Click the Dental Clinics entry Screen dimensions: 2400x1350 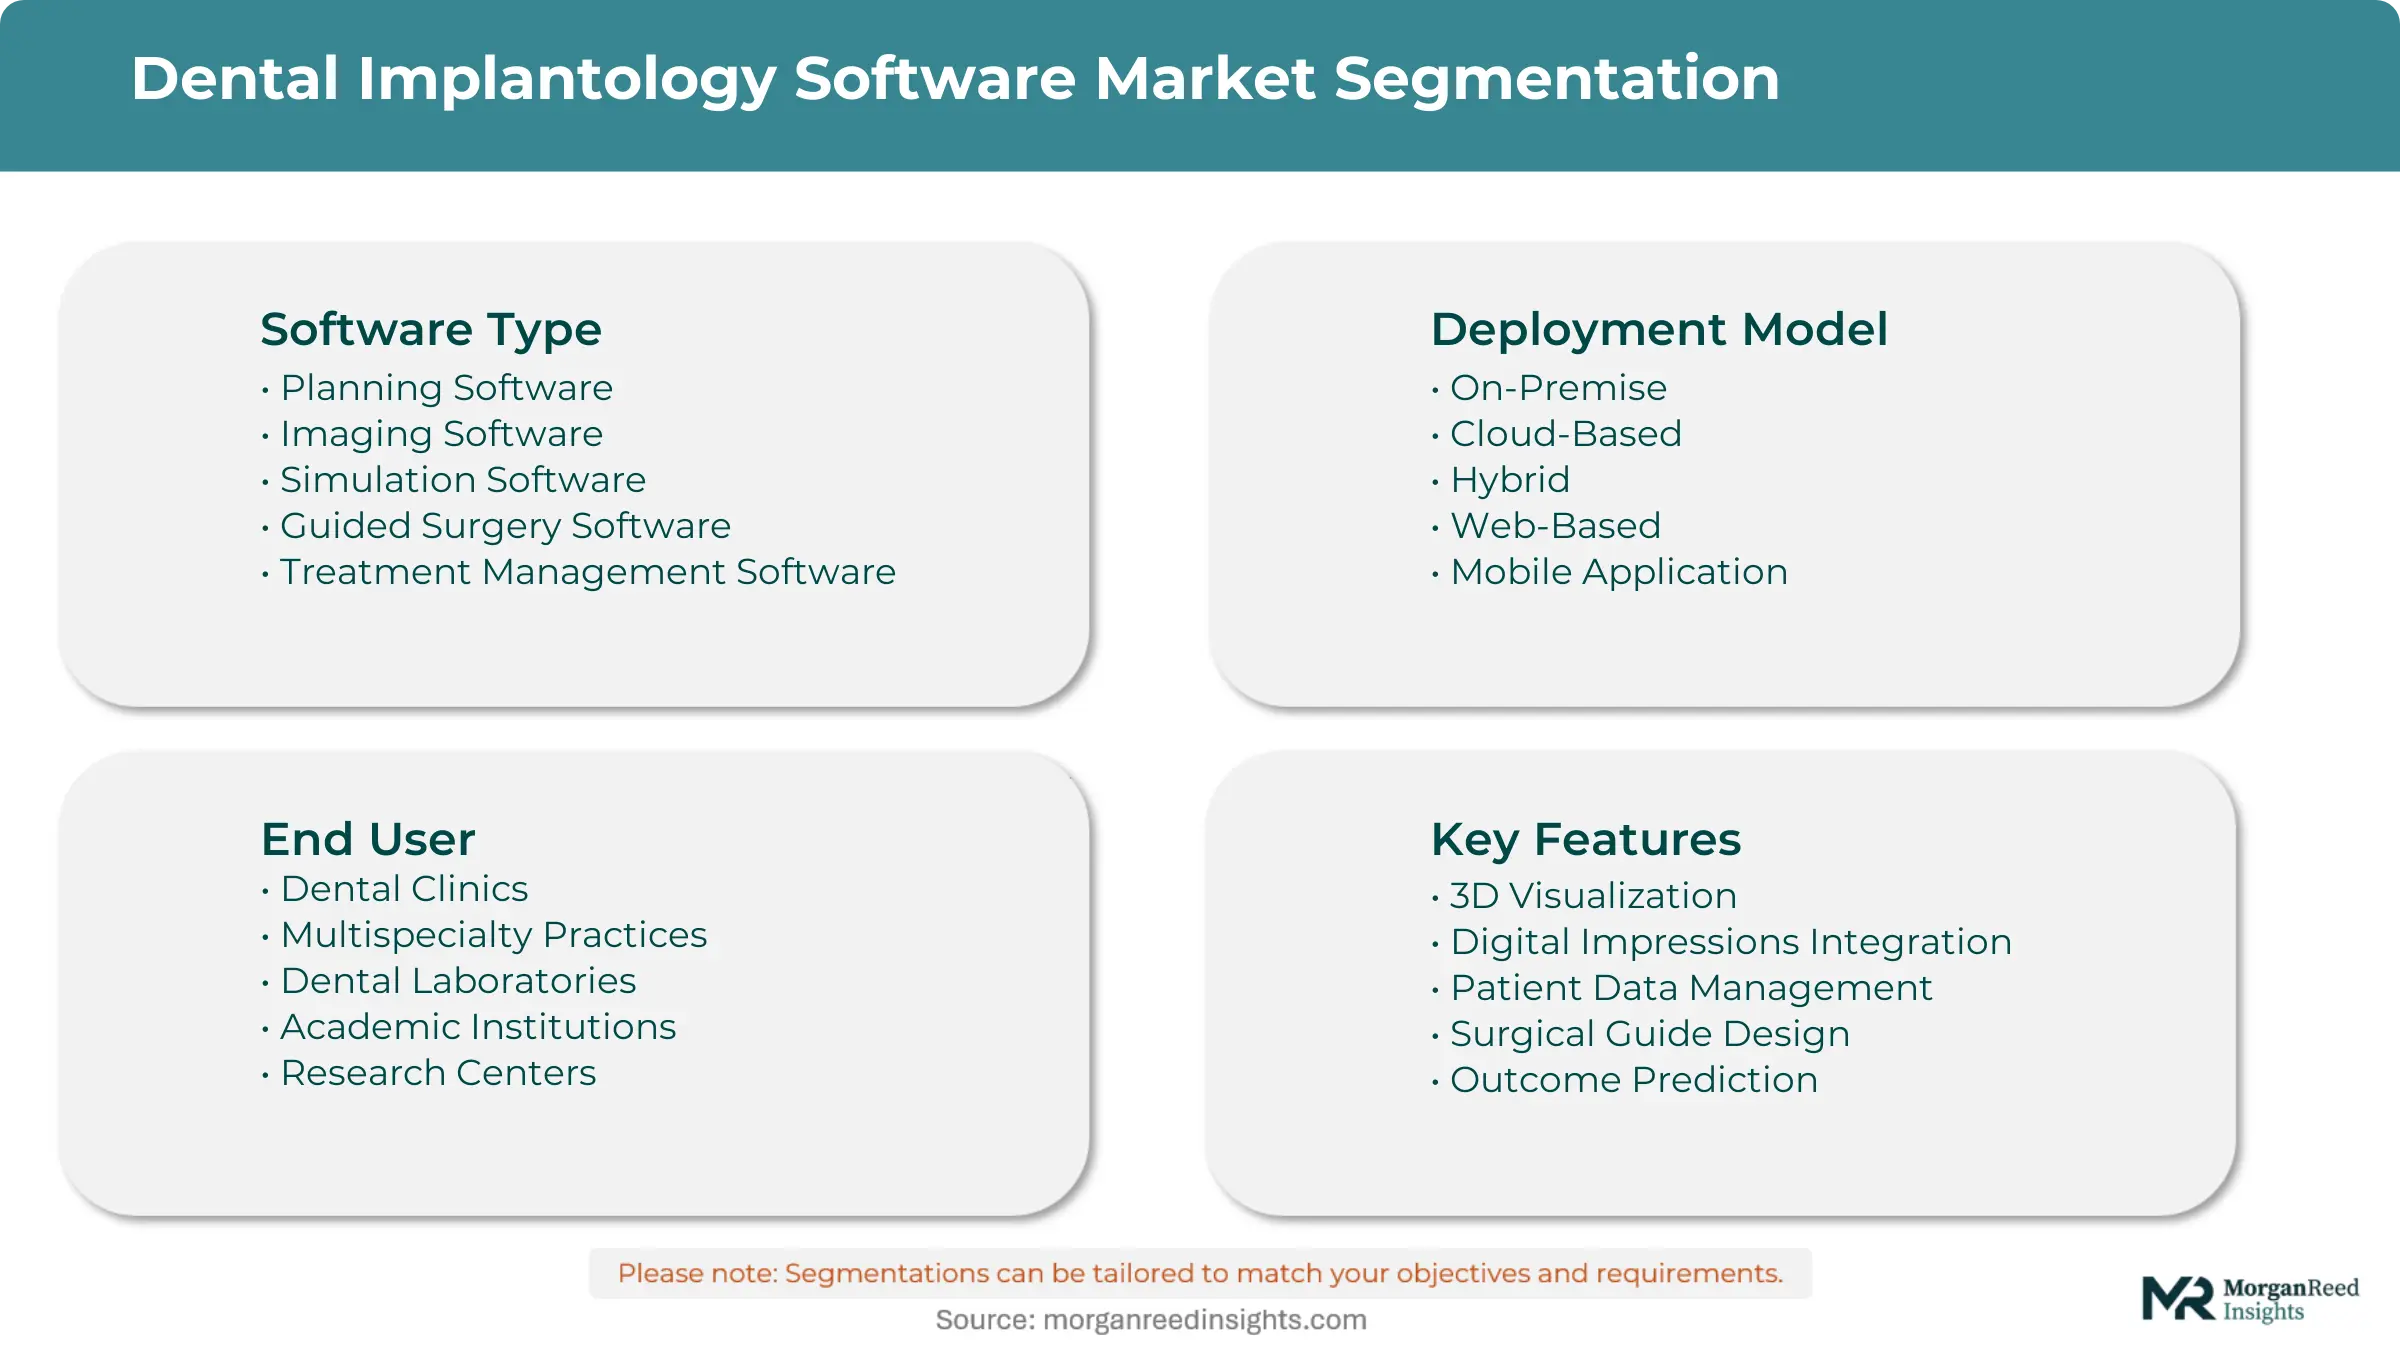coord(405,889)
